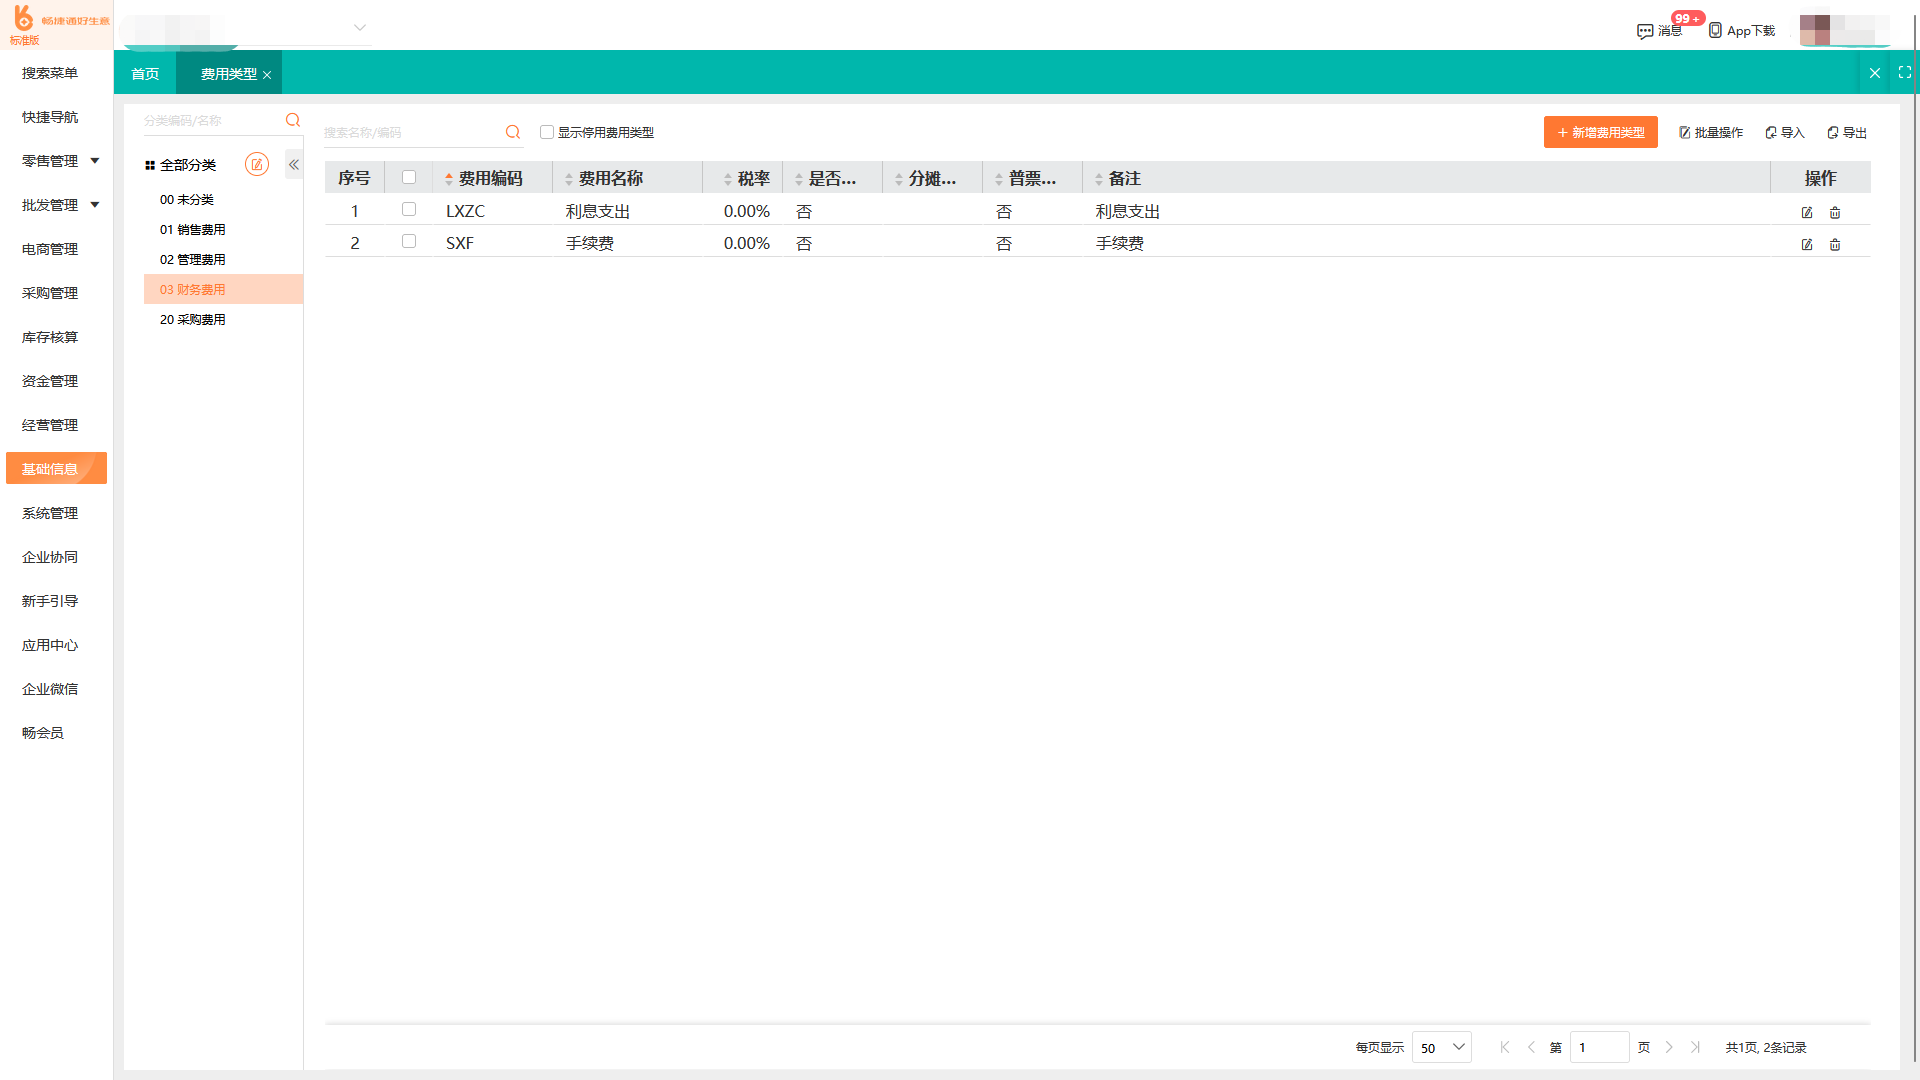This screenshot has height=1080, width=1920.
Task: Click the edit icon for 手续费 row
Action: pos(1807,244)
